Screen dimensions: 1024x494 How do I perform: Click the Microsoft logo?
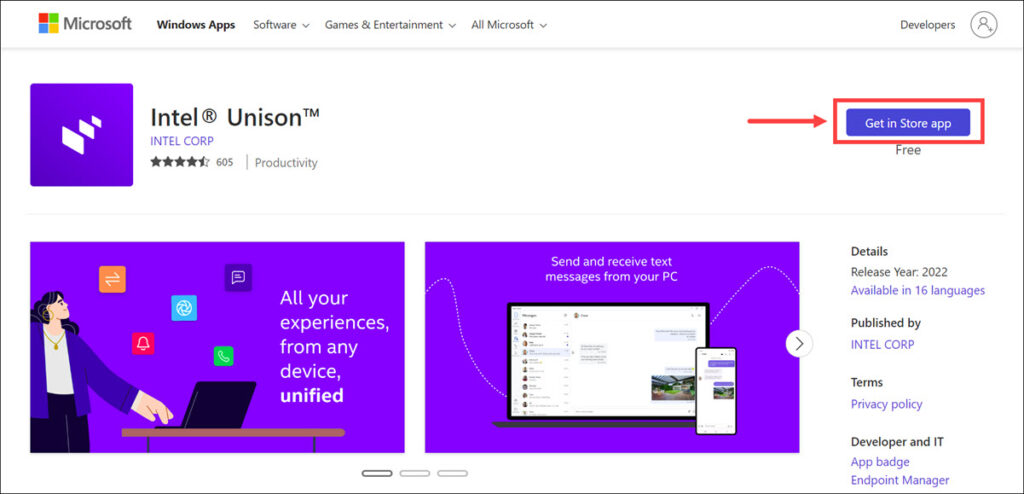click(x=84, y=24)
